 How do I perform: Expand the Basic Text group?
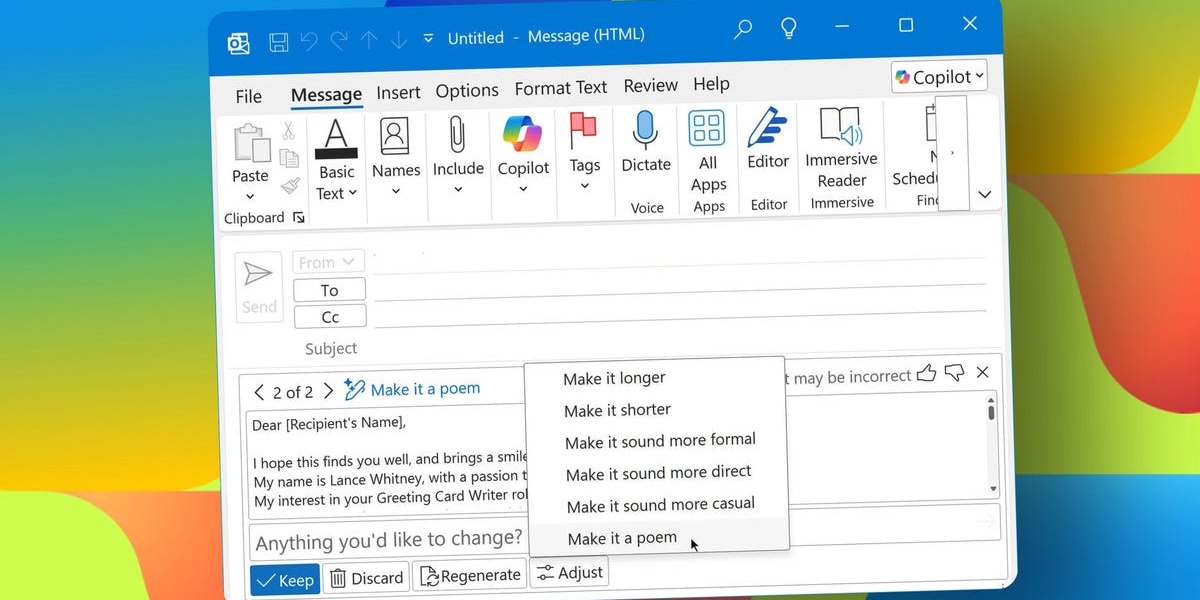(x=336, y=160)
